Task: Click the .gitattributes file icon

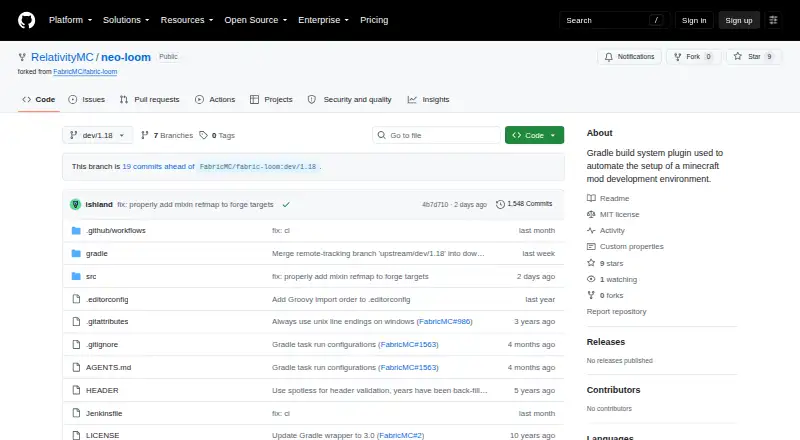Action: click(x=76, y=322)
